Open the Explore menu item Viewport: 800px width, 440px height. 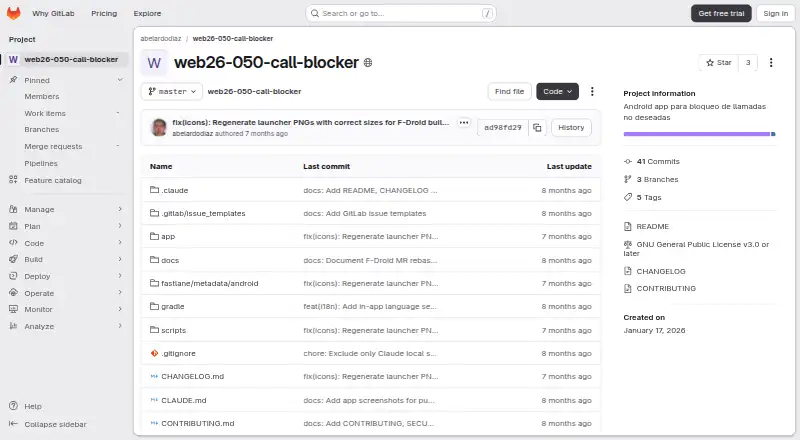tap(147, 13)
